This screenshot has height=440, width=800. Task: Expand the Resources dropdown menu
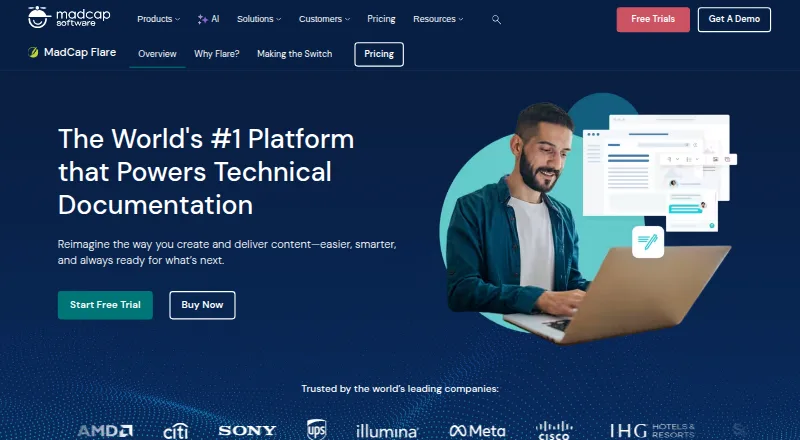click(438, 19)
